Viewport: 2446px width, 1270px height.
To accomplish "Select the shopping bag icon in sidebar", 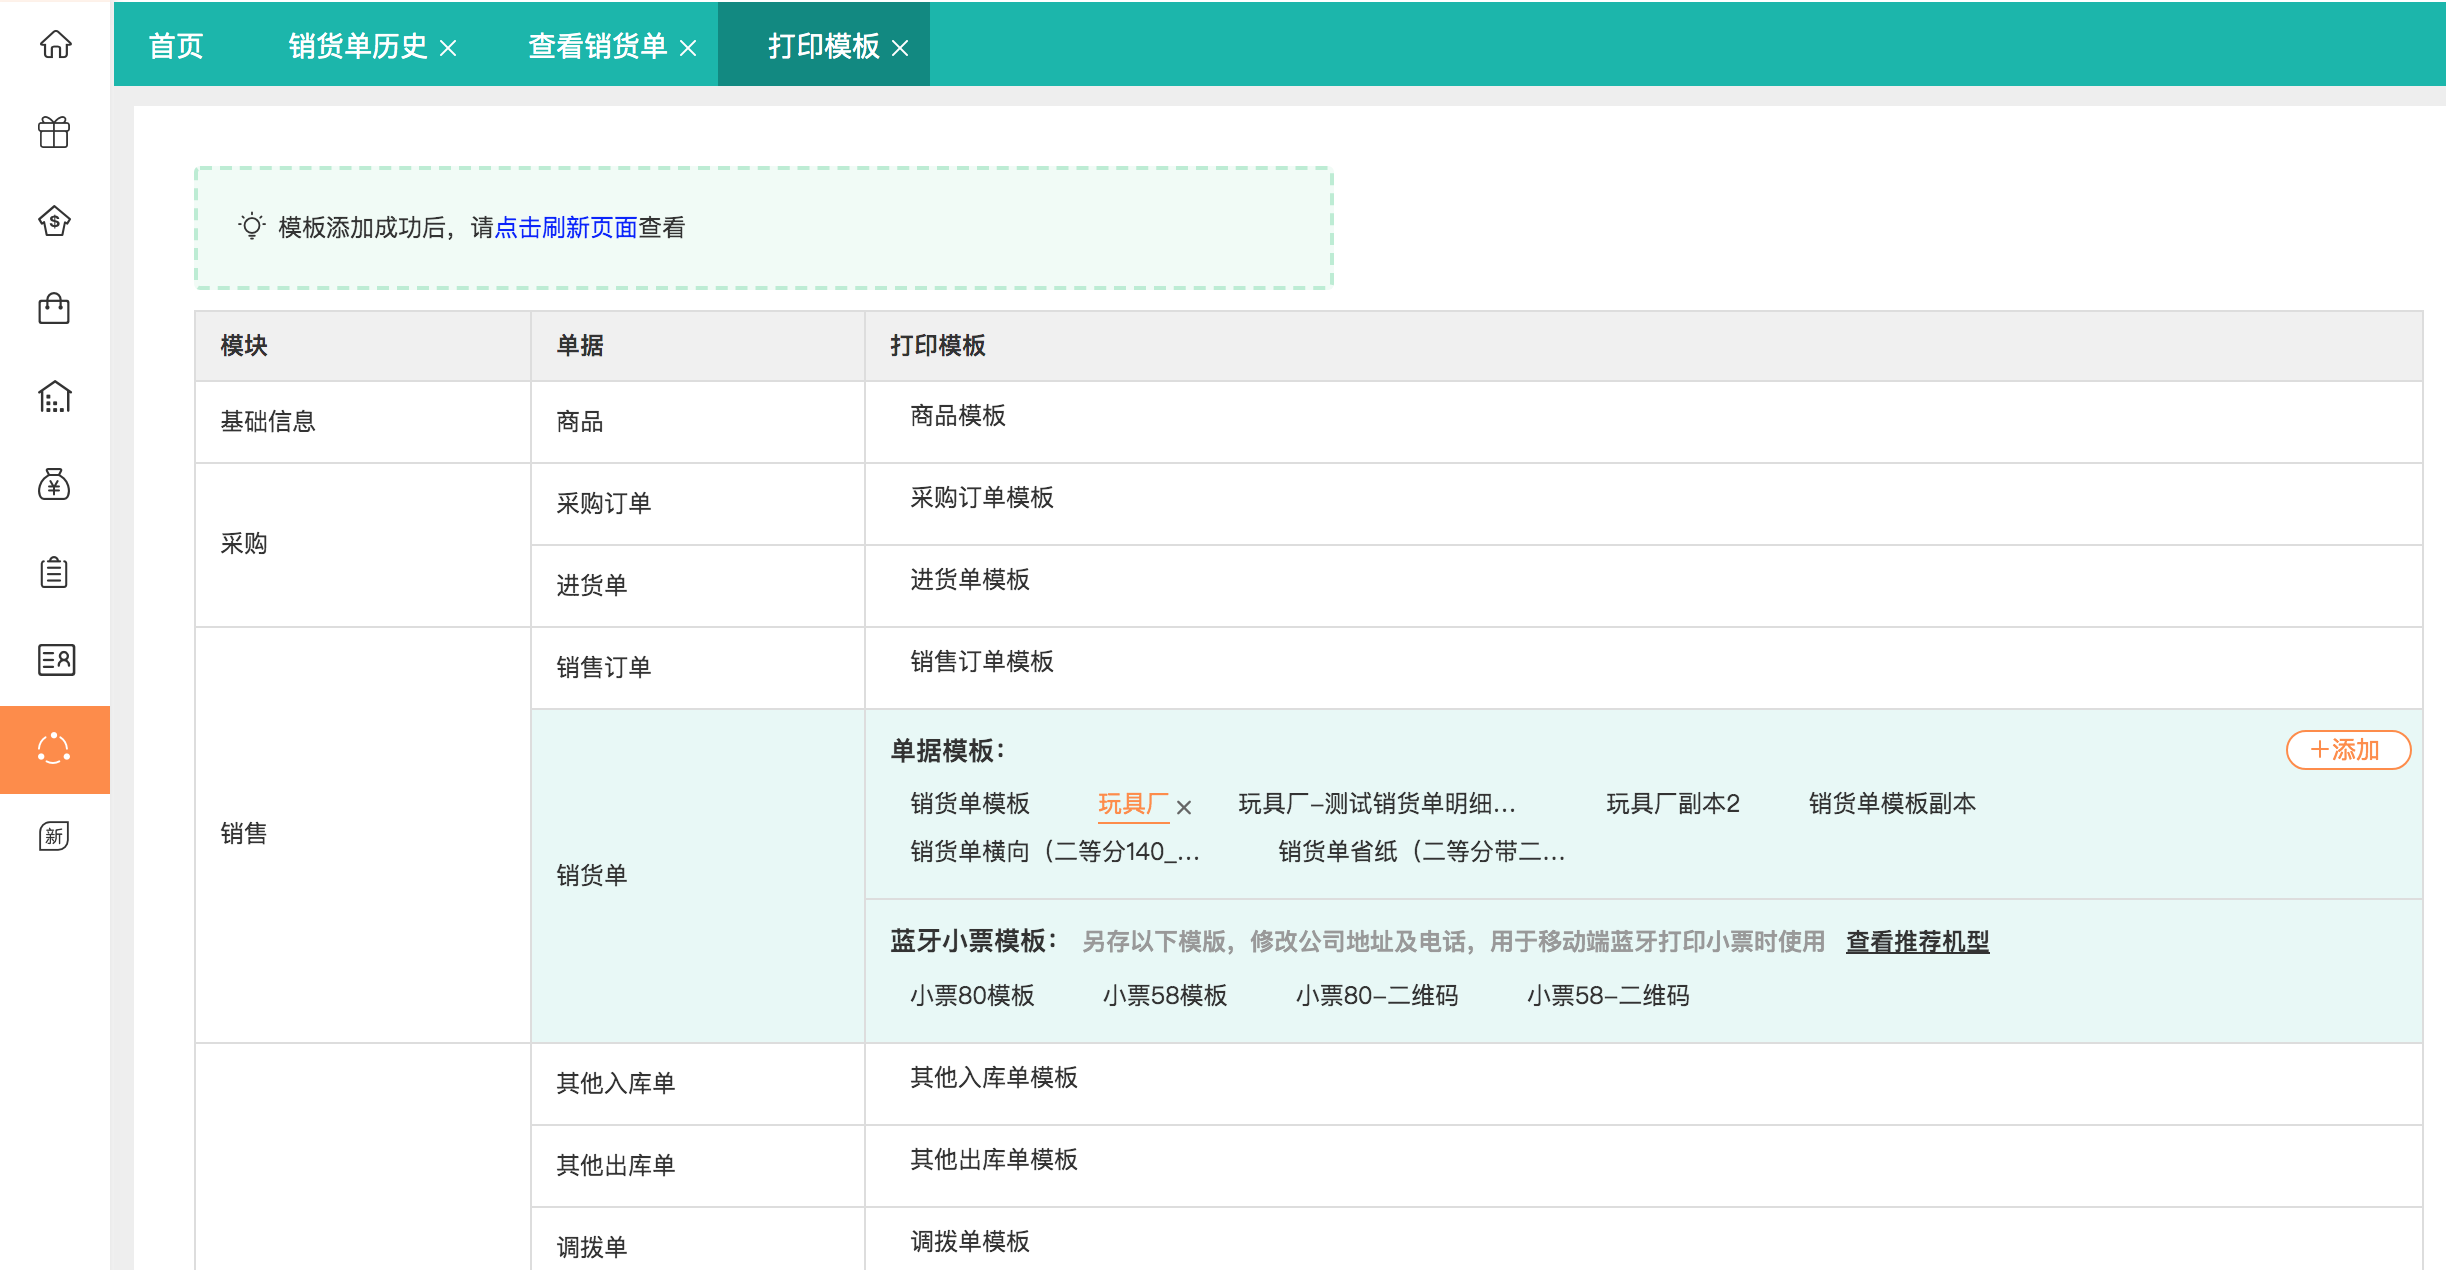I will (55, 307).
